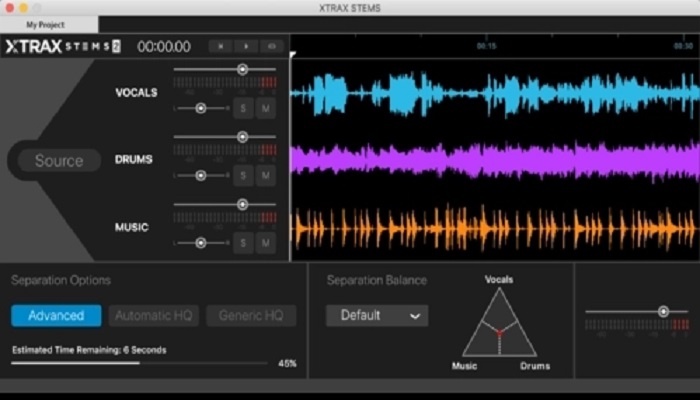Click the master output volume slider handle
The height and width of the screenshot is (400, 700).
662,311
